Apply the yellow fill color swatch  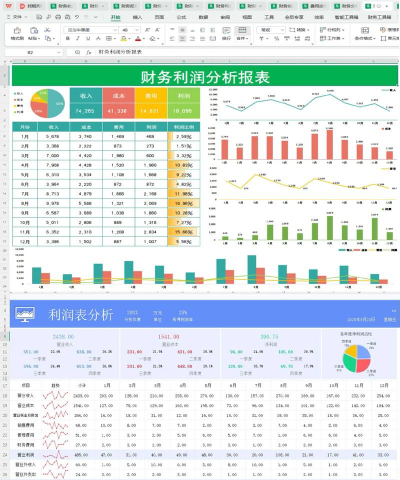point(124,39)
